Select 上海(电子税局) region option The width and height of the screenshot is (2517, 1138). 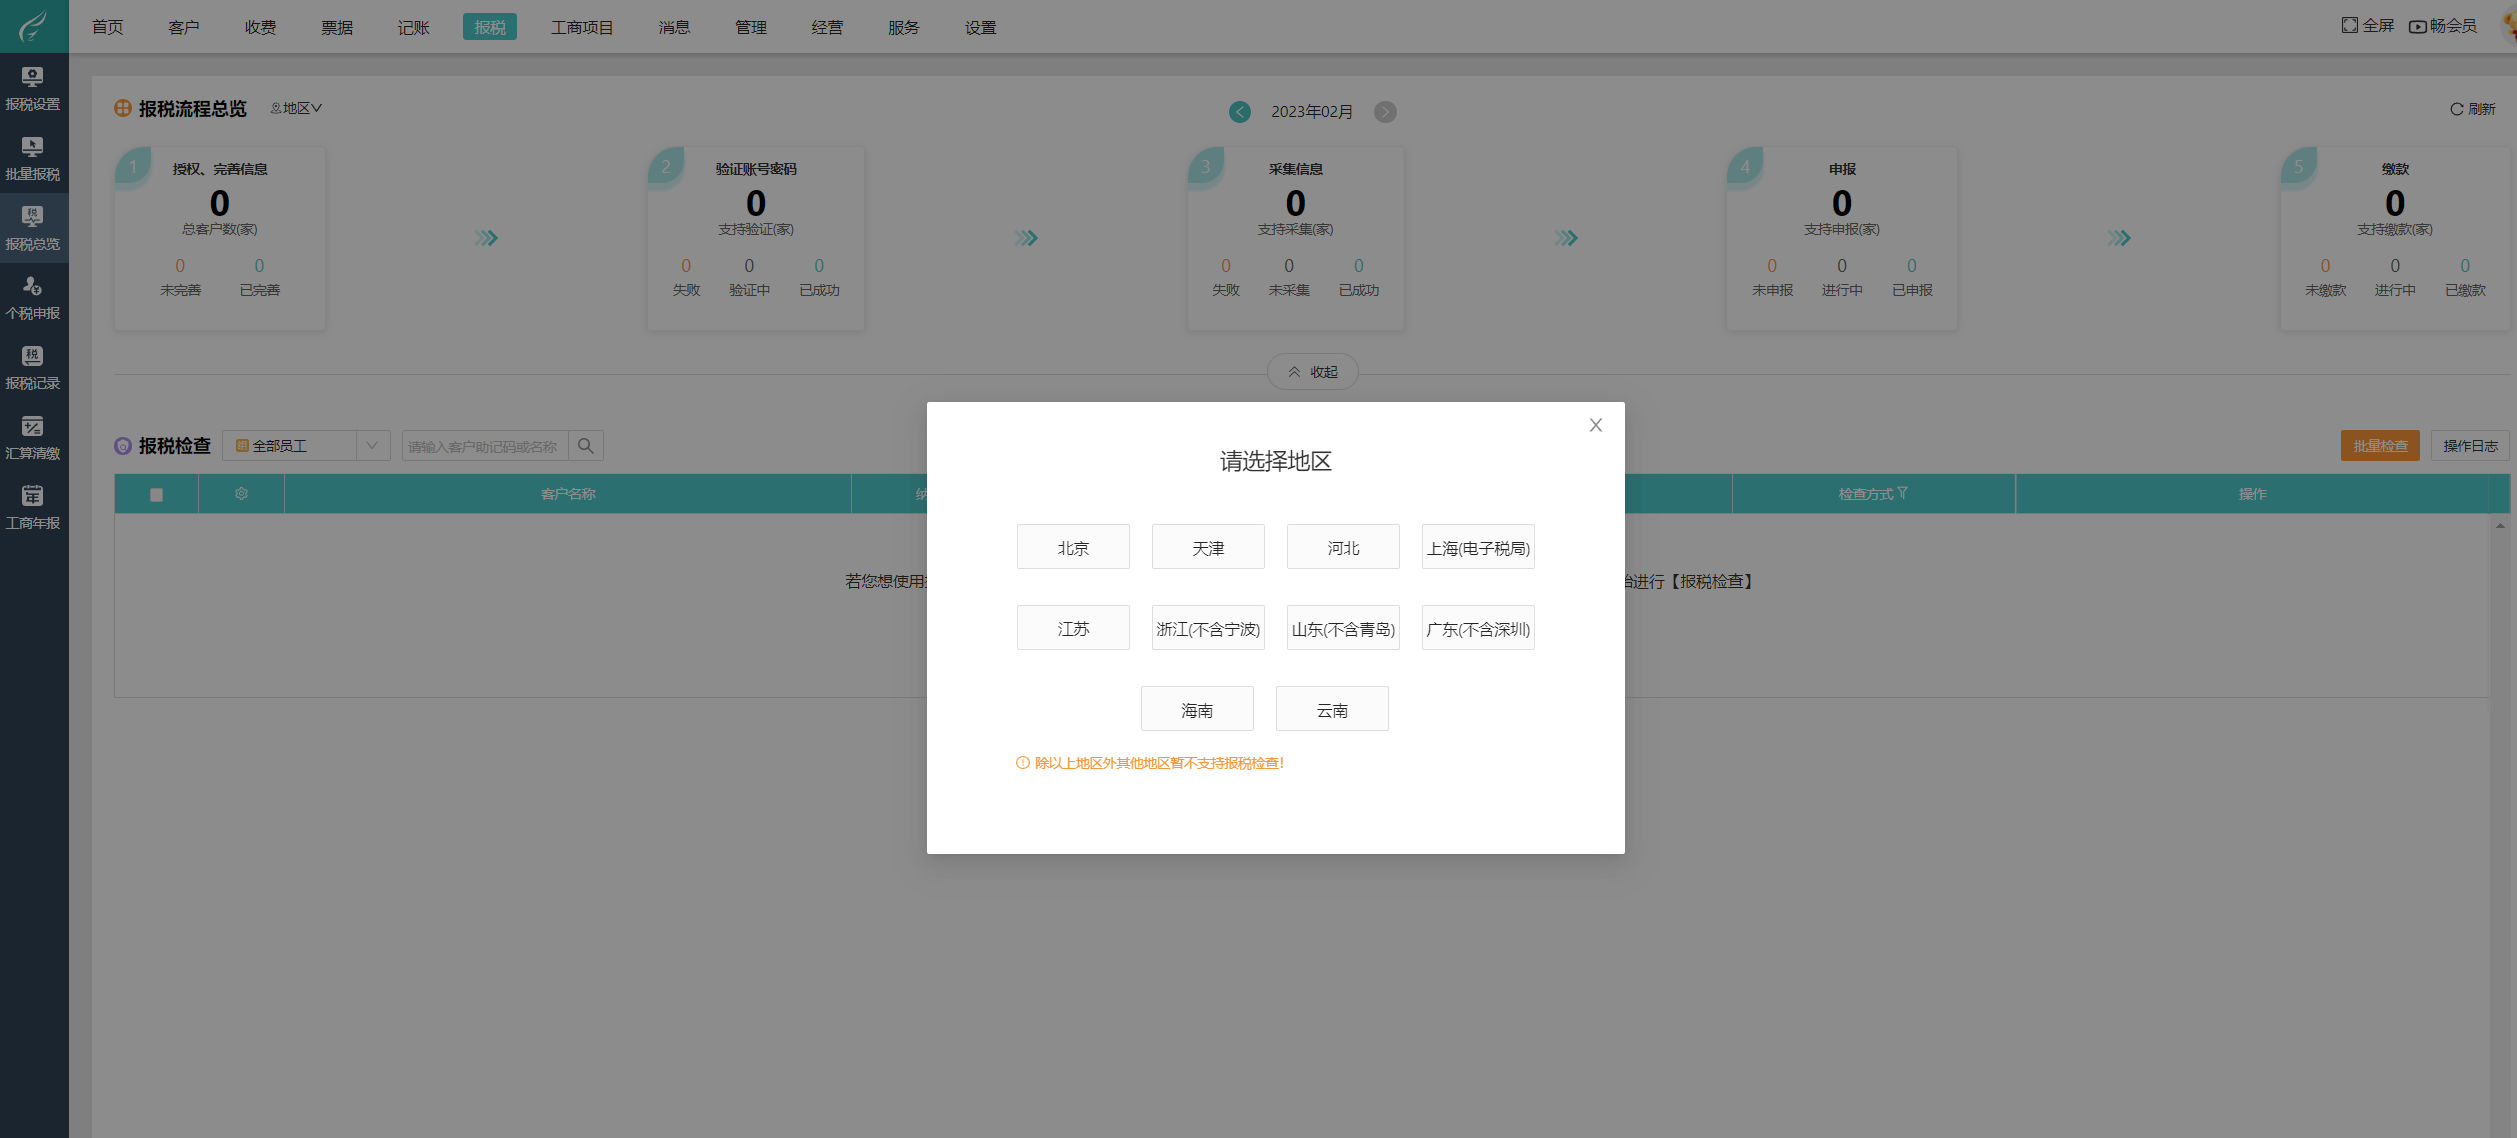1477,547
